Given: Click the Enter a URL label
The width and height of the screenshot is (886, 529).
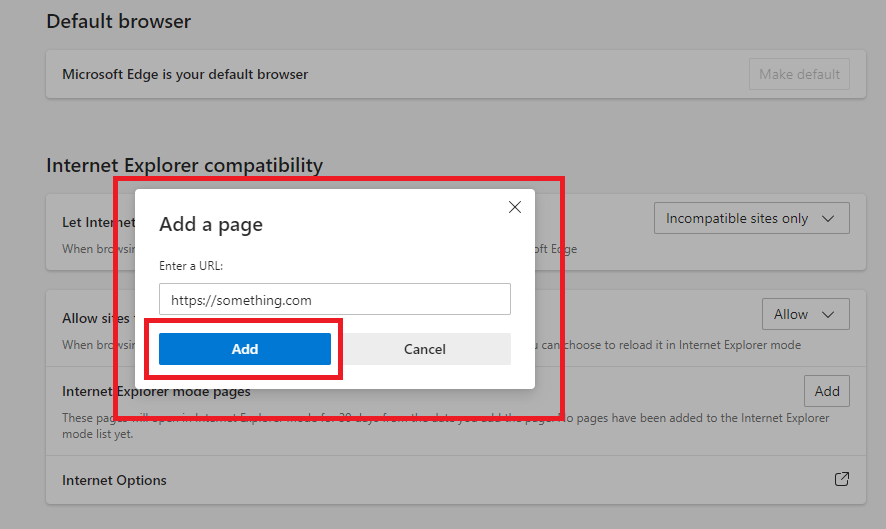Looking at the screenshot, I should (x=191, y=266).
